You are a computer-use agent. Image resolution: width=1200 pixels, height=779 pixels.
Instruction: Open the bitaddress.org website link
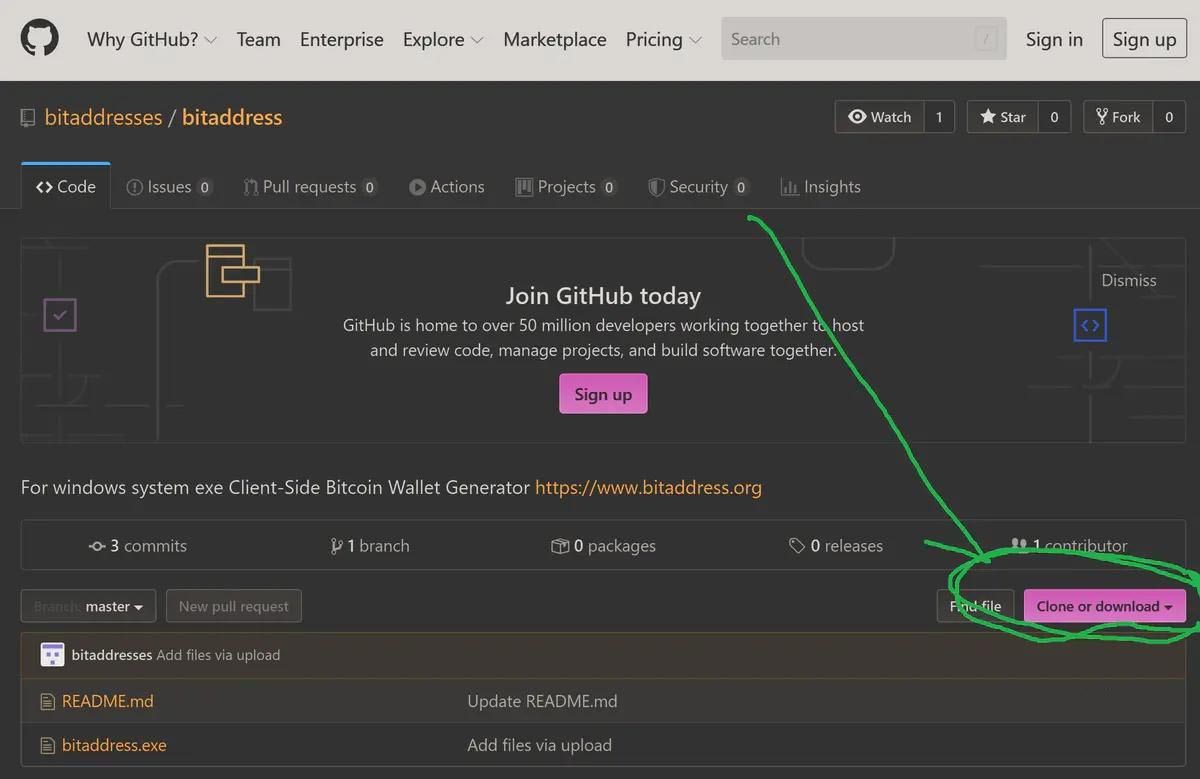coord(648,488)
